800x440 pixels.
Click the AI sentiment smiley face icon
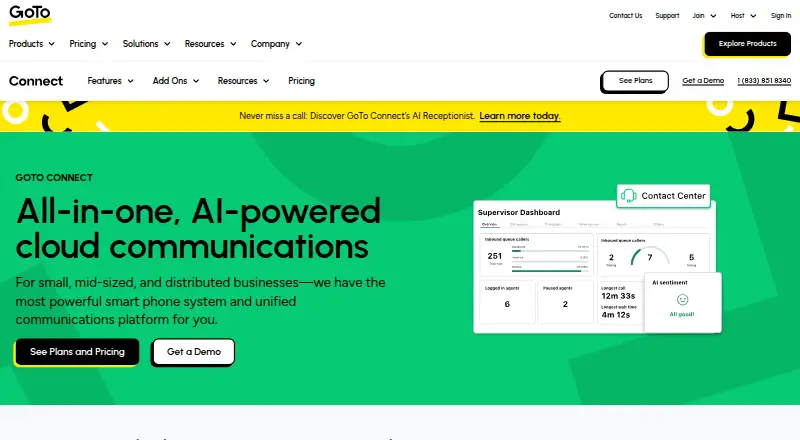click(x=682, y=300)
